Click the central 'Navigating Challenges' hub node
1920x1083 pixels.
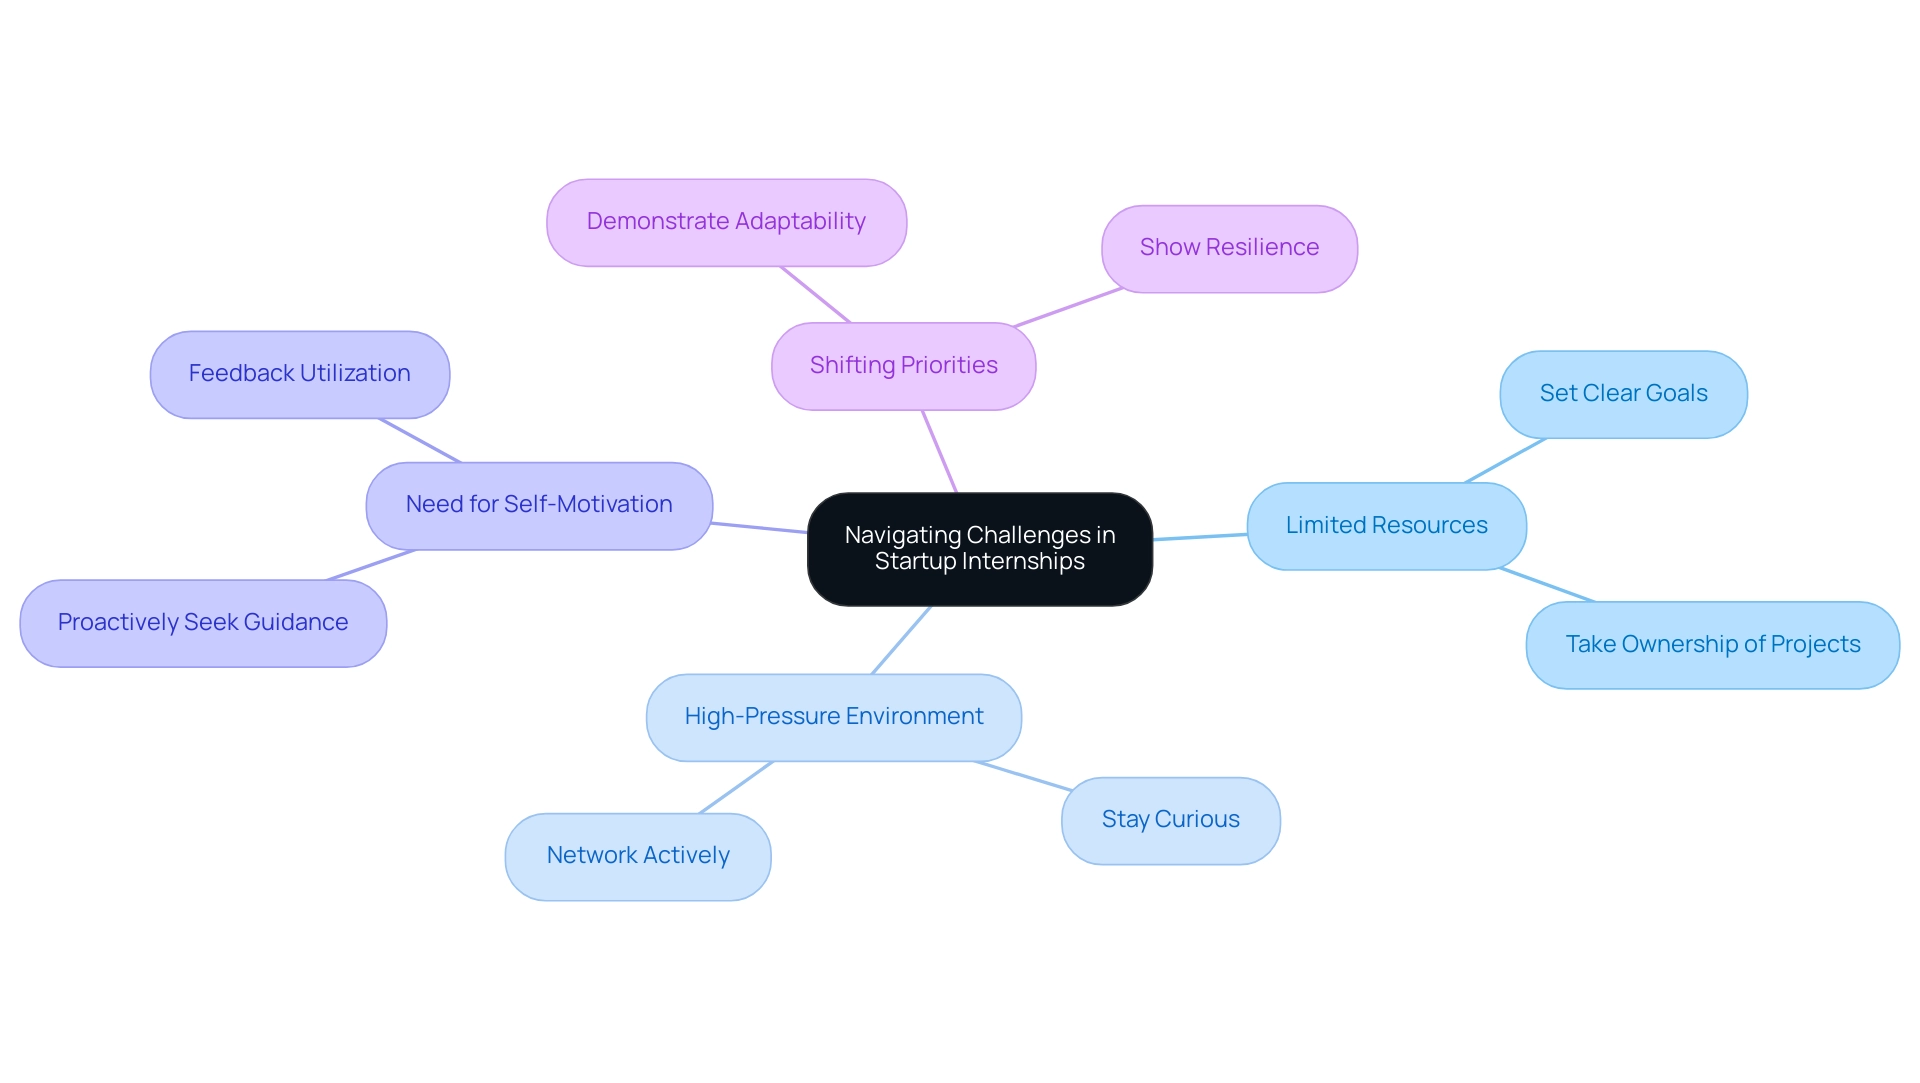(978, 549)
